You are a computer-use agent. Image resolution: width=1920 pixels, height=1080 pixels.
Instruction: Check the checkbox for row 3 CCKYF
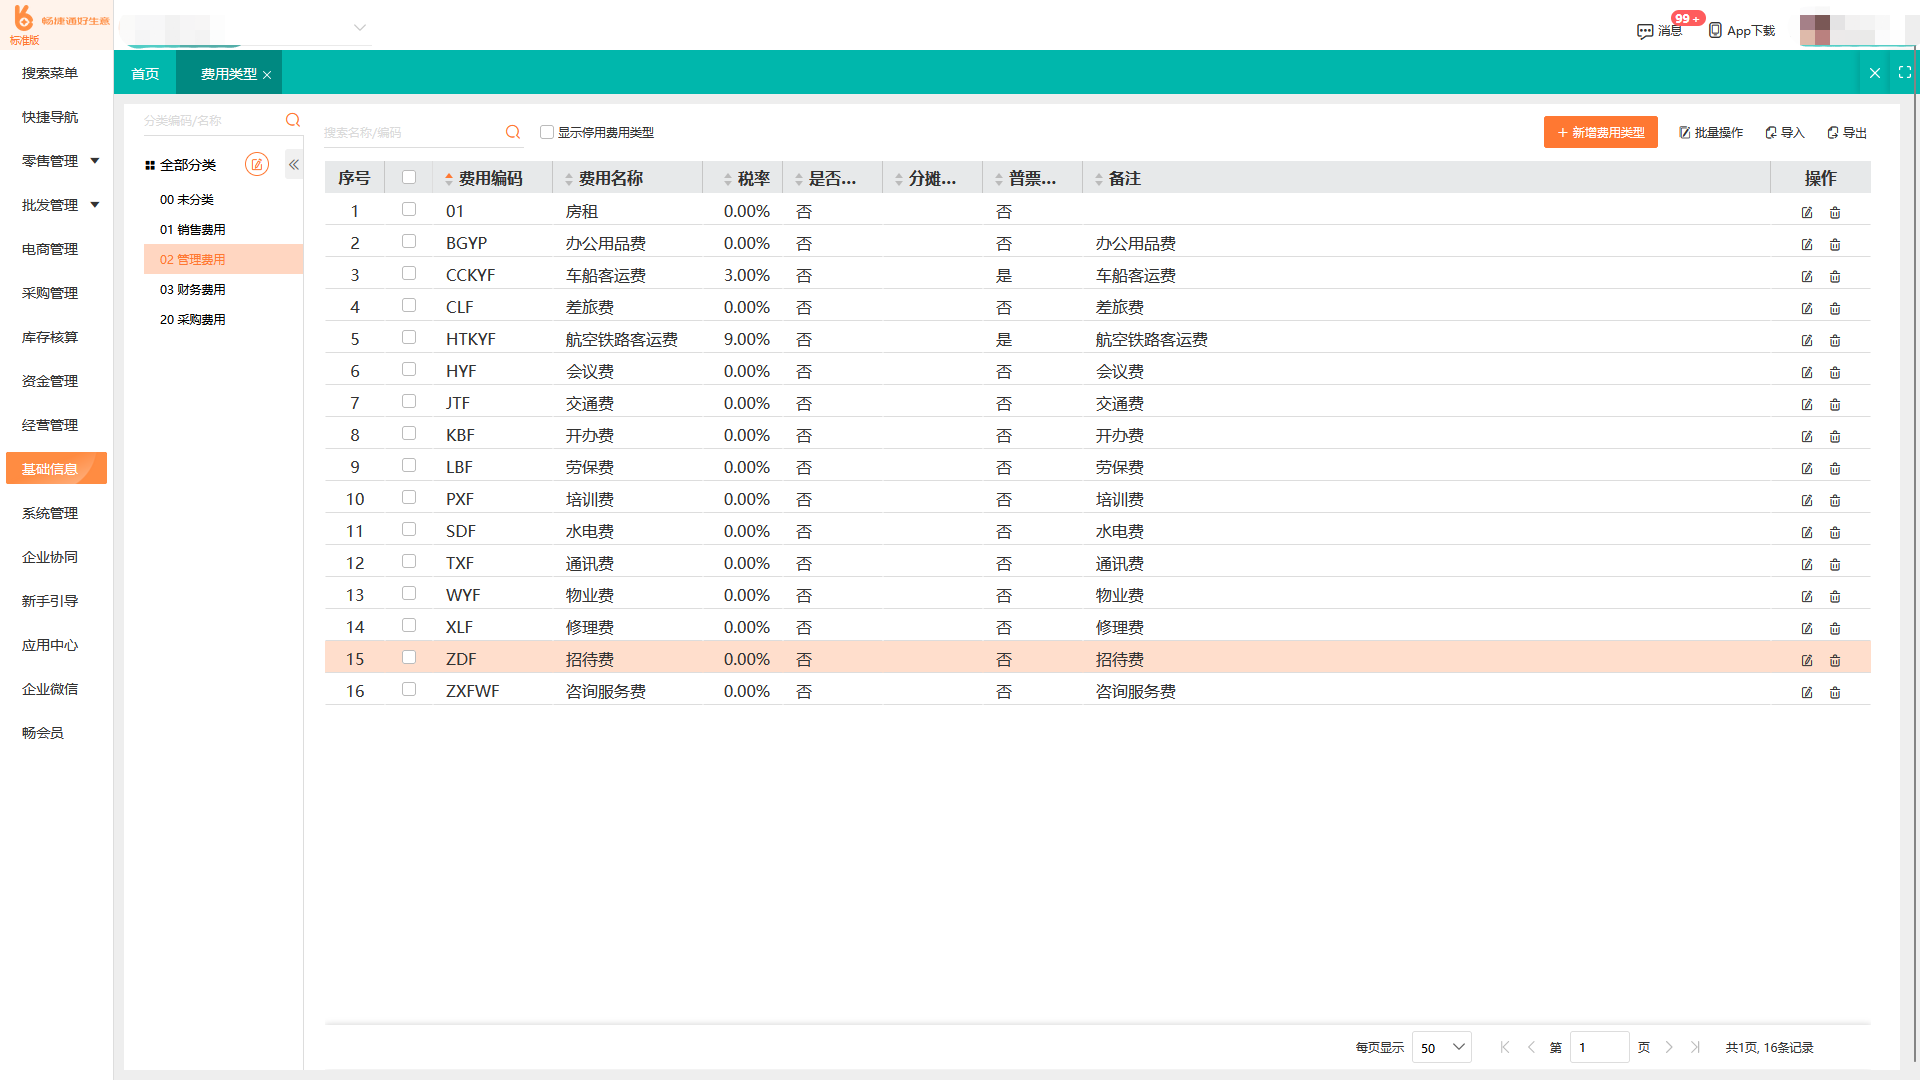click(x=409, y=274)
